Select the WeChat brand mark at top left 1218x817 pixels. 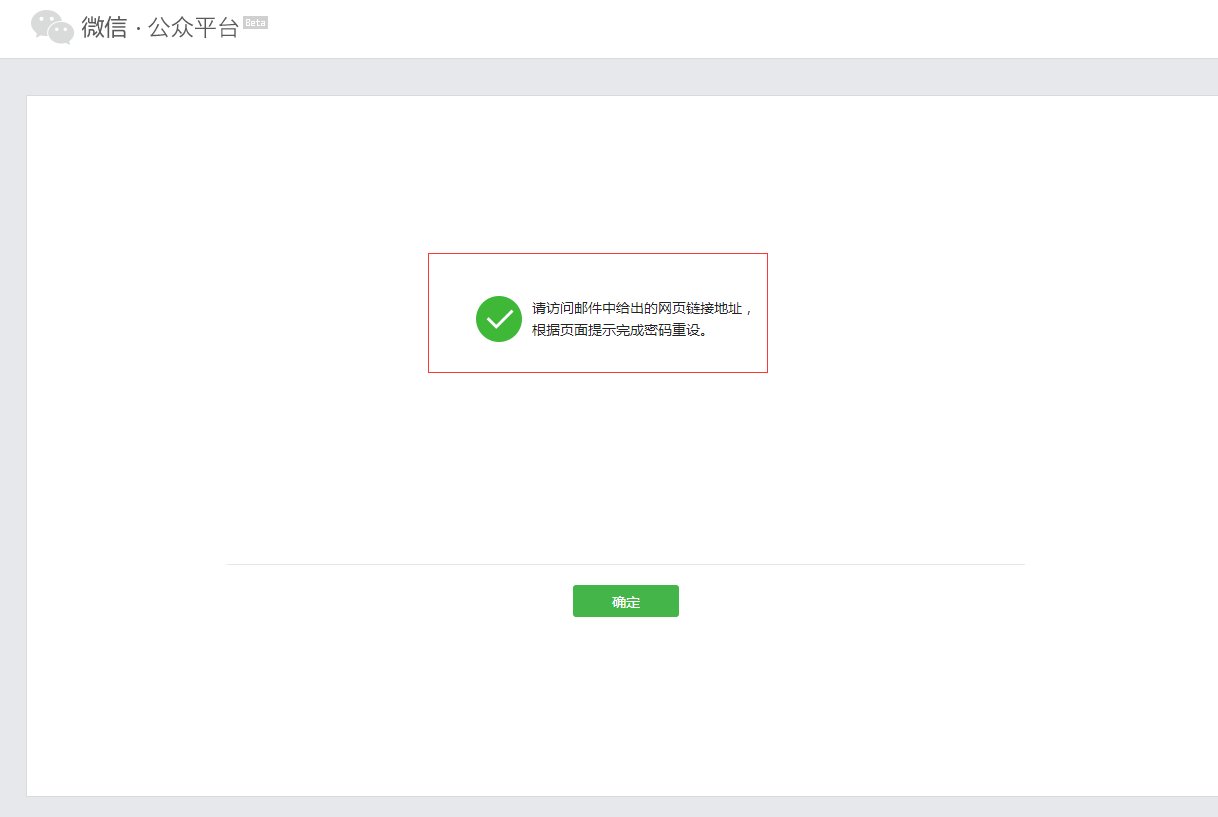(x=50, y=27)
